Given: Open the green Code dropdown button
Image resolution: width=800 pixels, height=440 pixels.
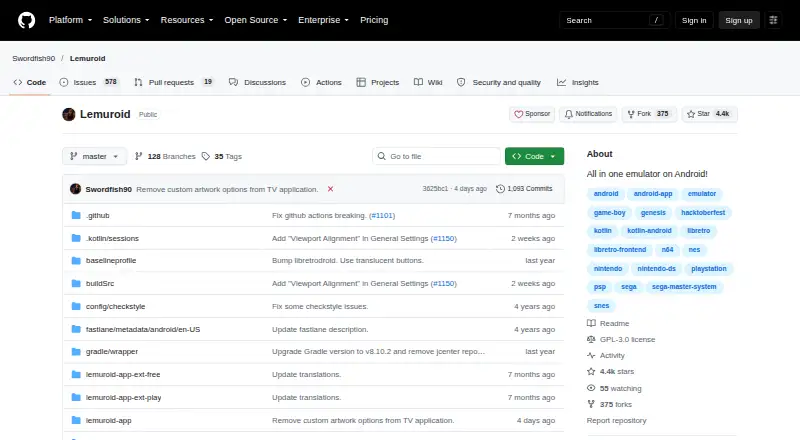Looking at the screenshot, I should click(x=534, y=156).
